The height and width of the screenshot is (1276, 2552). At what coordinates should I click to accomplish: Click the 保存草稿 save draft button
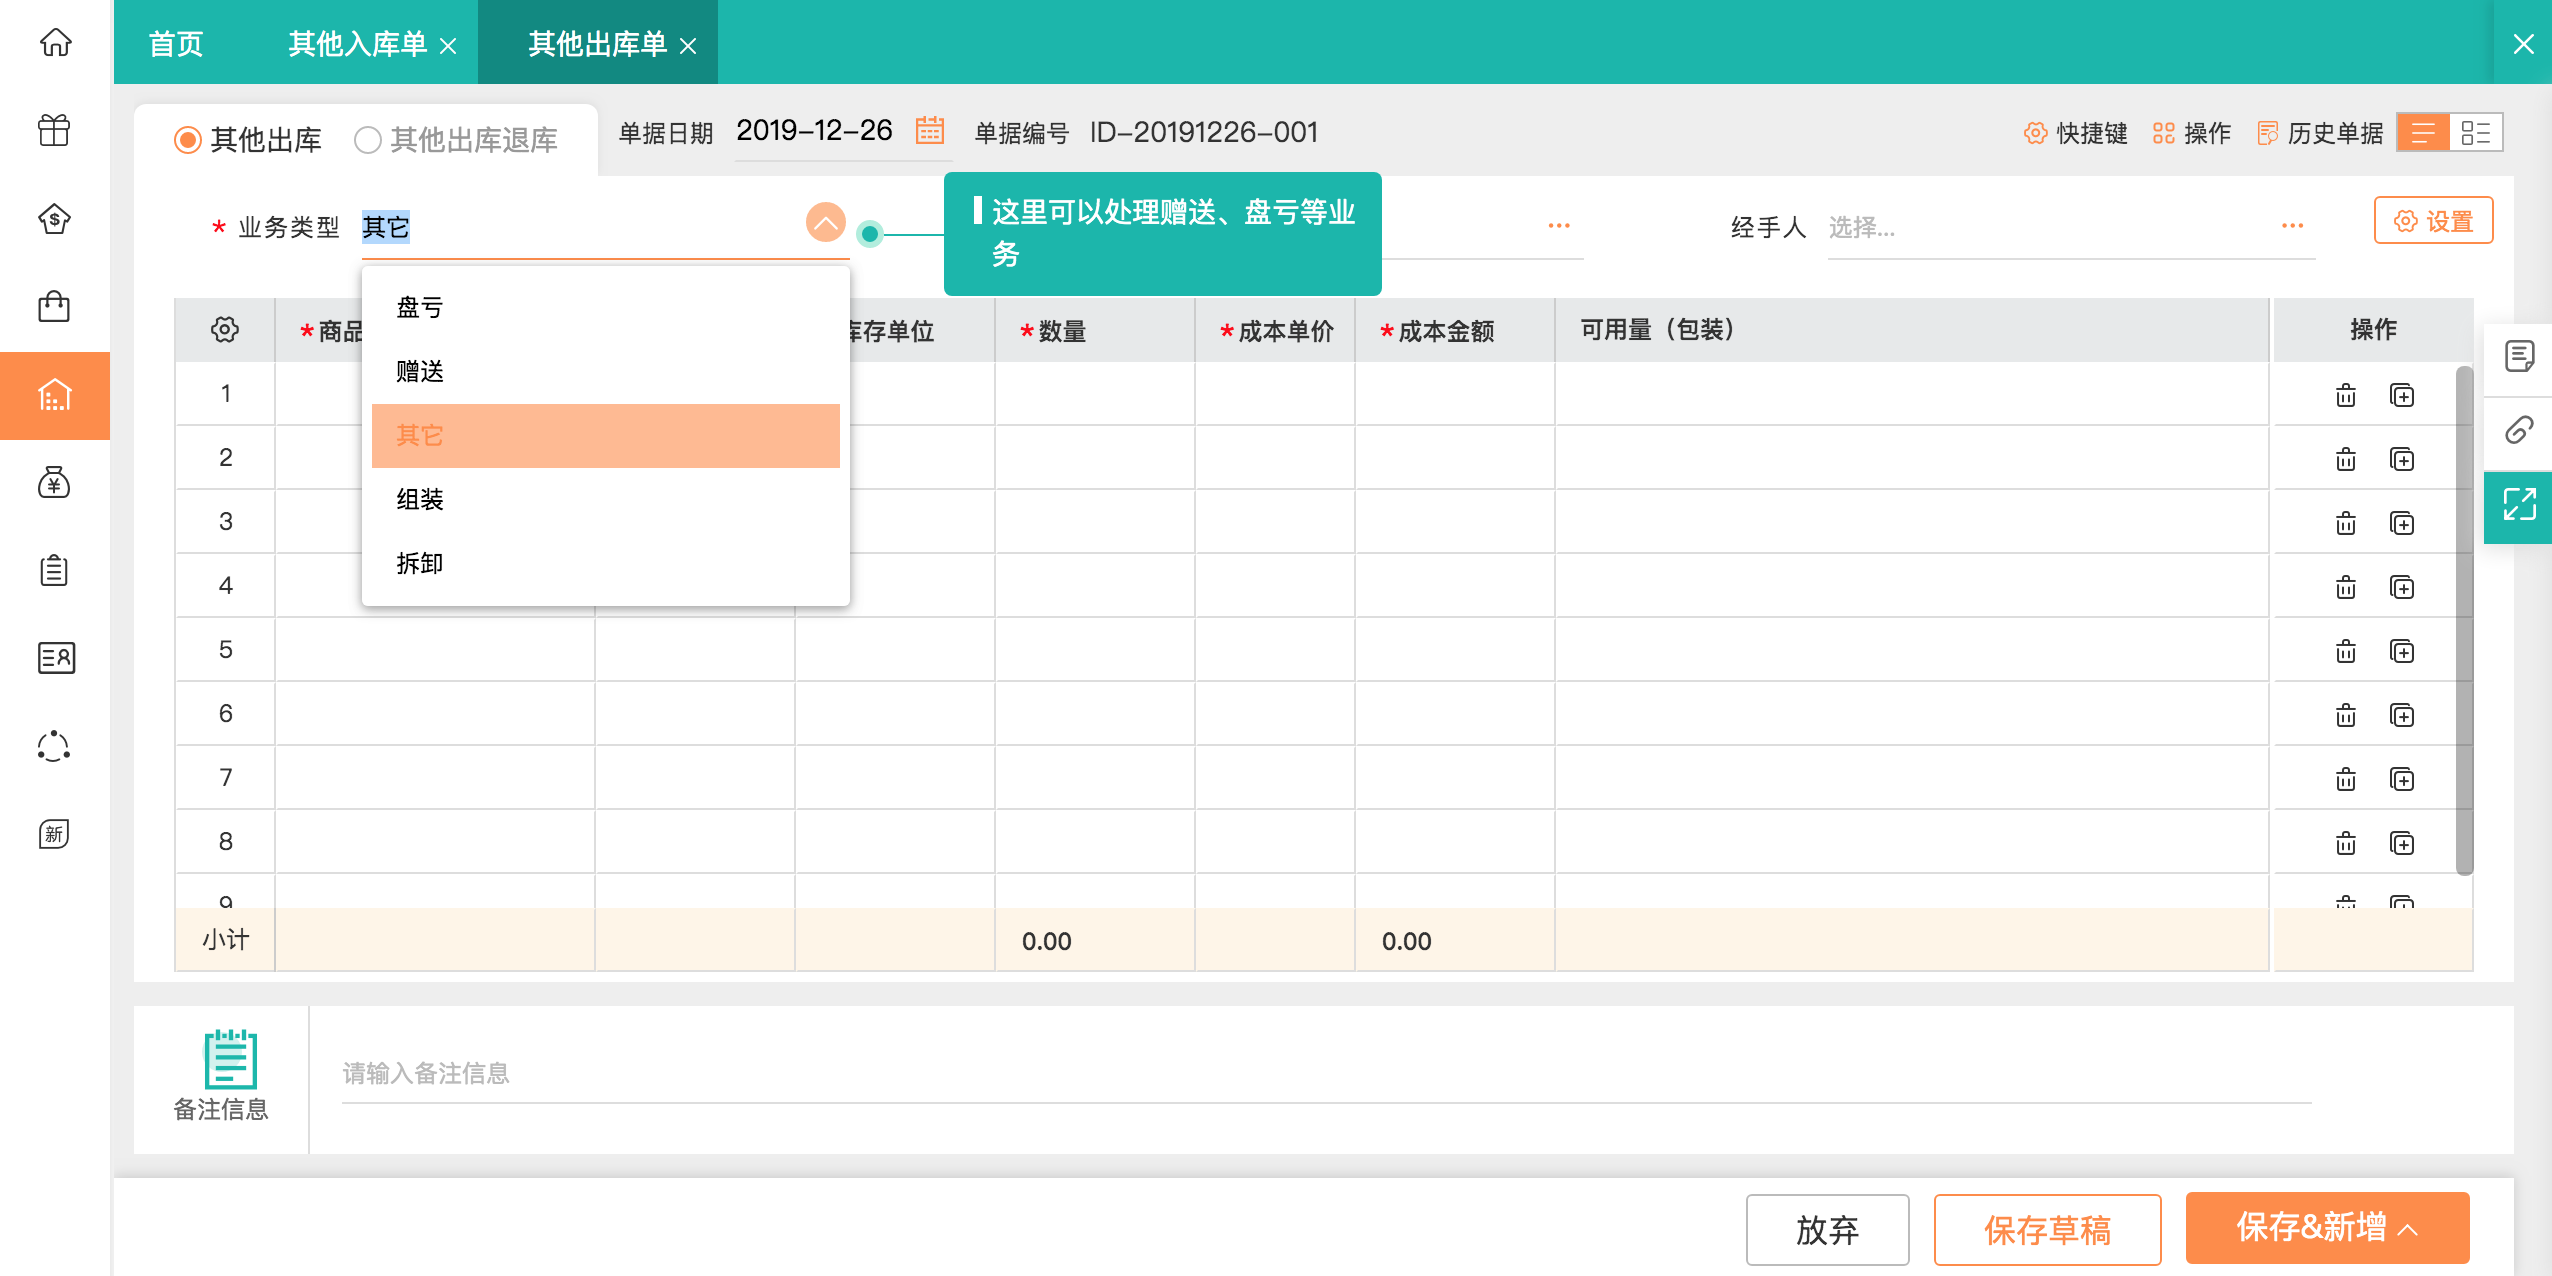[x=2046, y=1226]
